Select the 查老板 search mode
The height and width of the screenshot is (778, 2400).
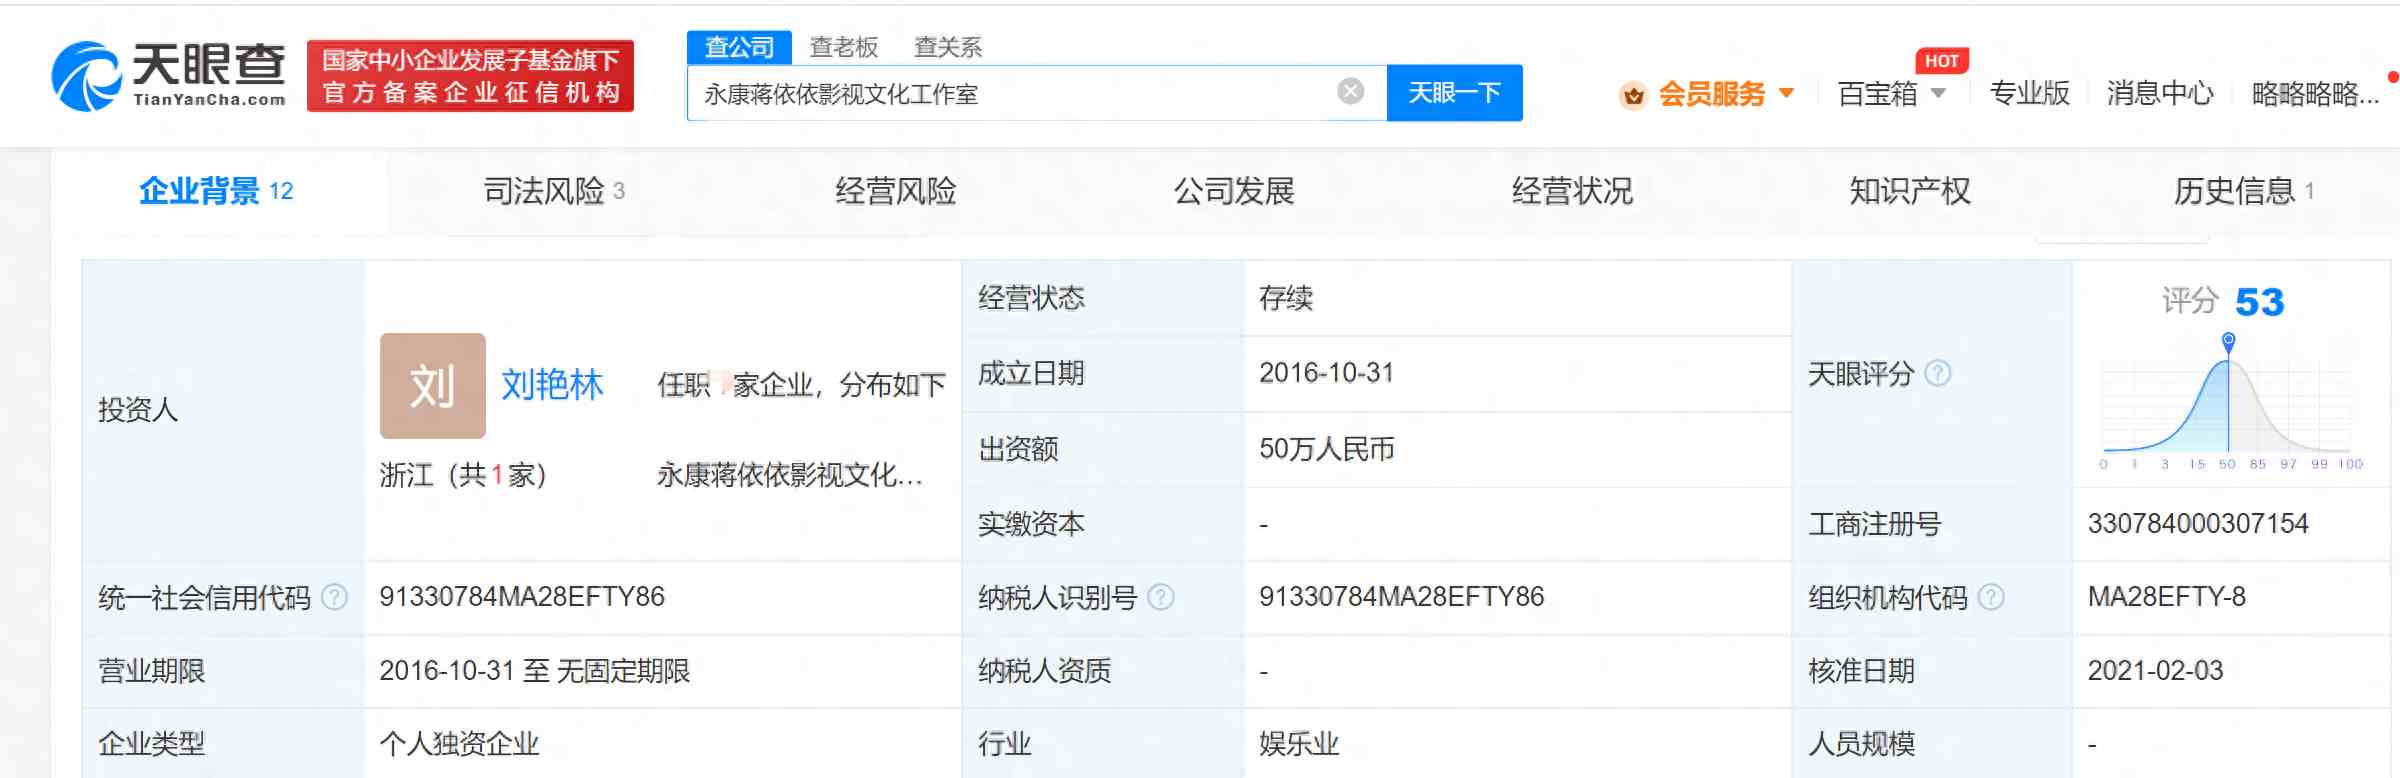[x=843, y=47]
